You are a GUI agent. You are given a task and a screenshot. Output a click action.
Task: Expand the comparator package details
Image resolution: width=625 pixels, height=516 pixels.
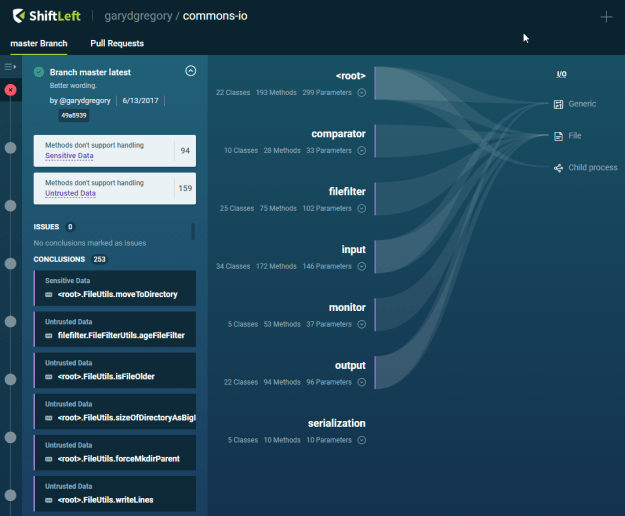(362, 151)
